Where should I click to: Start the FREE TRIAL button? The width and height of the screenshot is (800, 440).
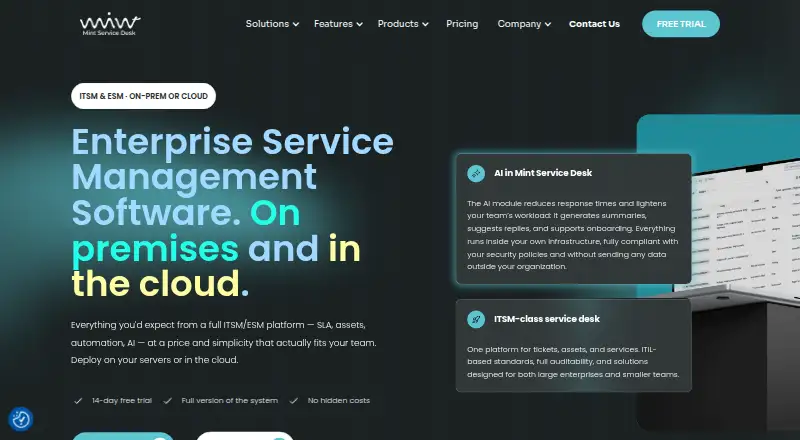click(x=681, y=24)
